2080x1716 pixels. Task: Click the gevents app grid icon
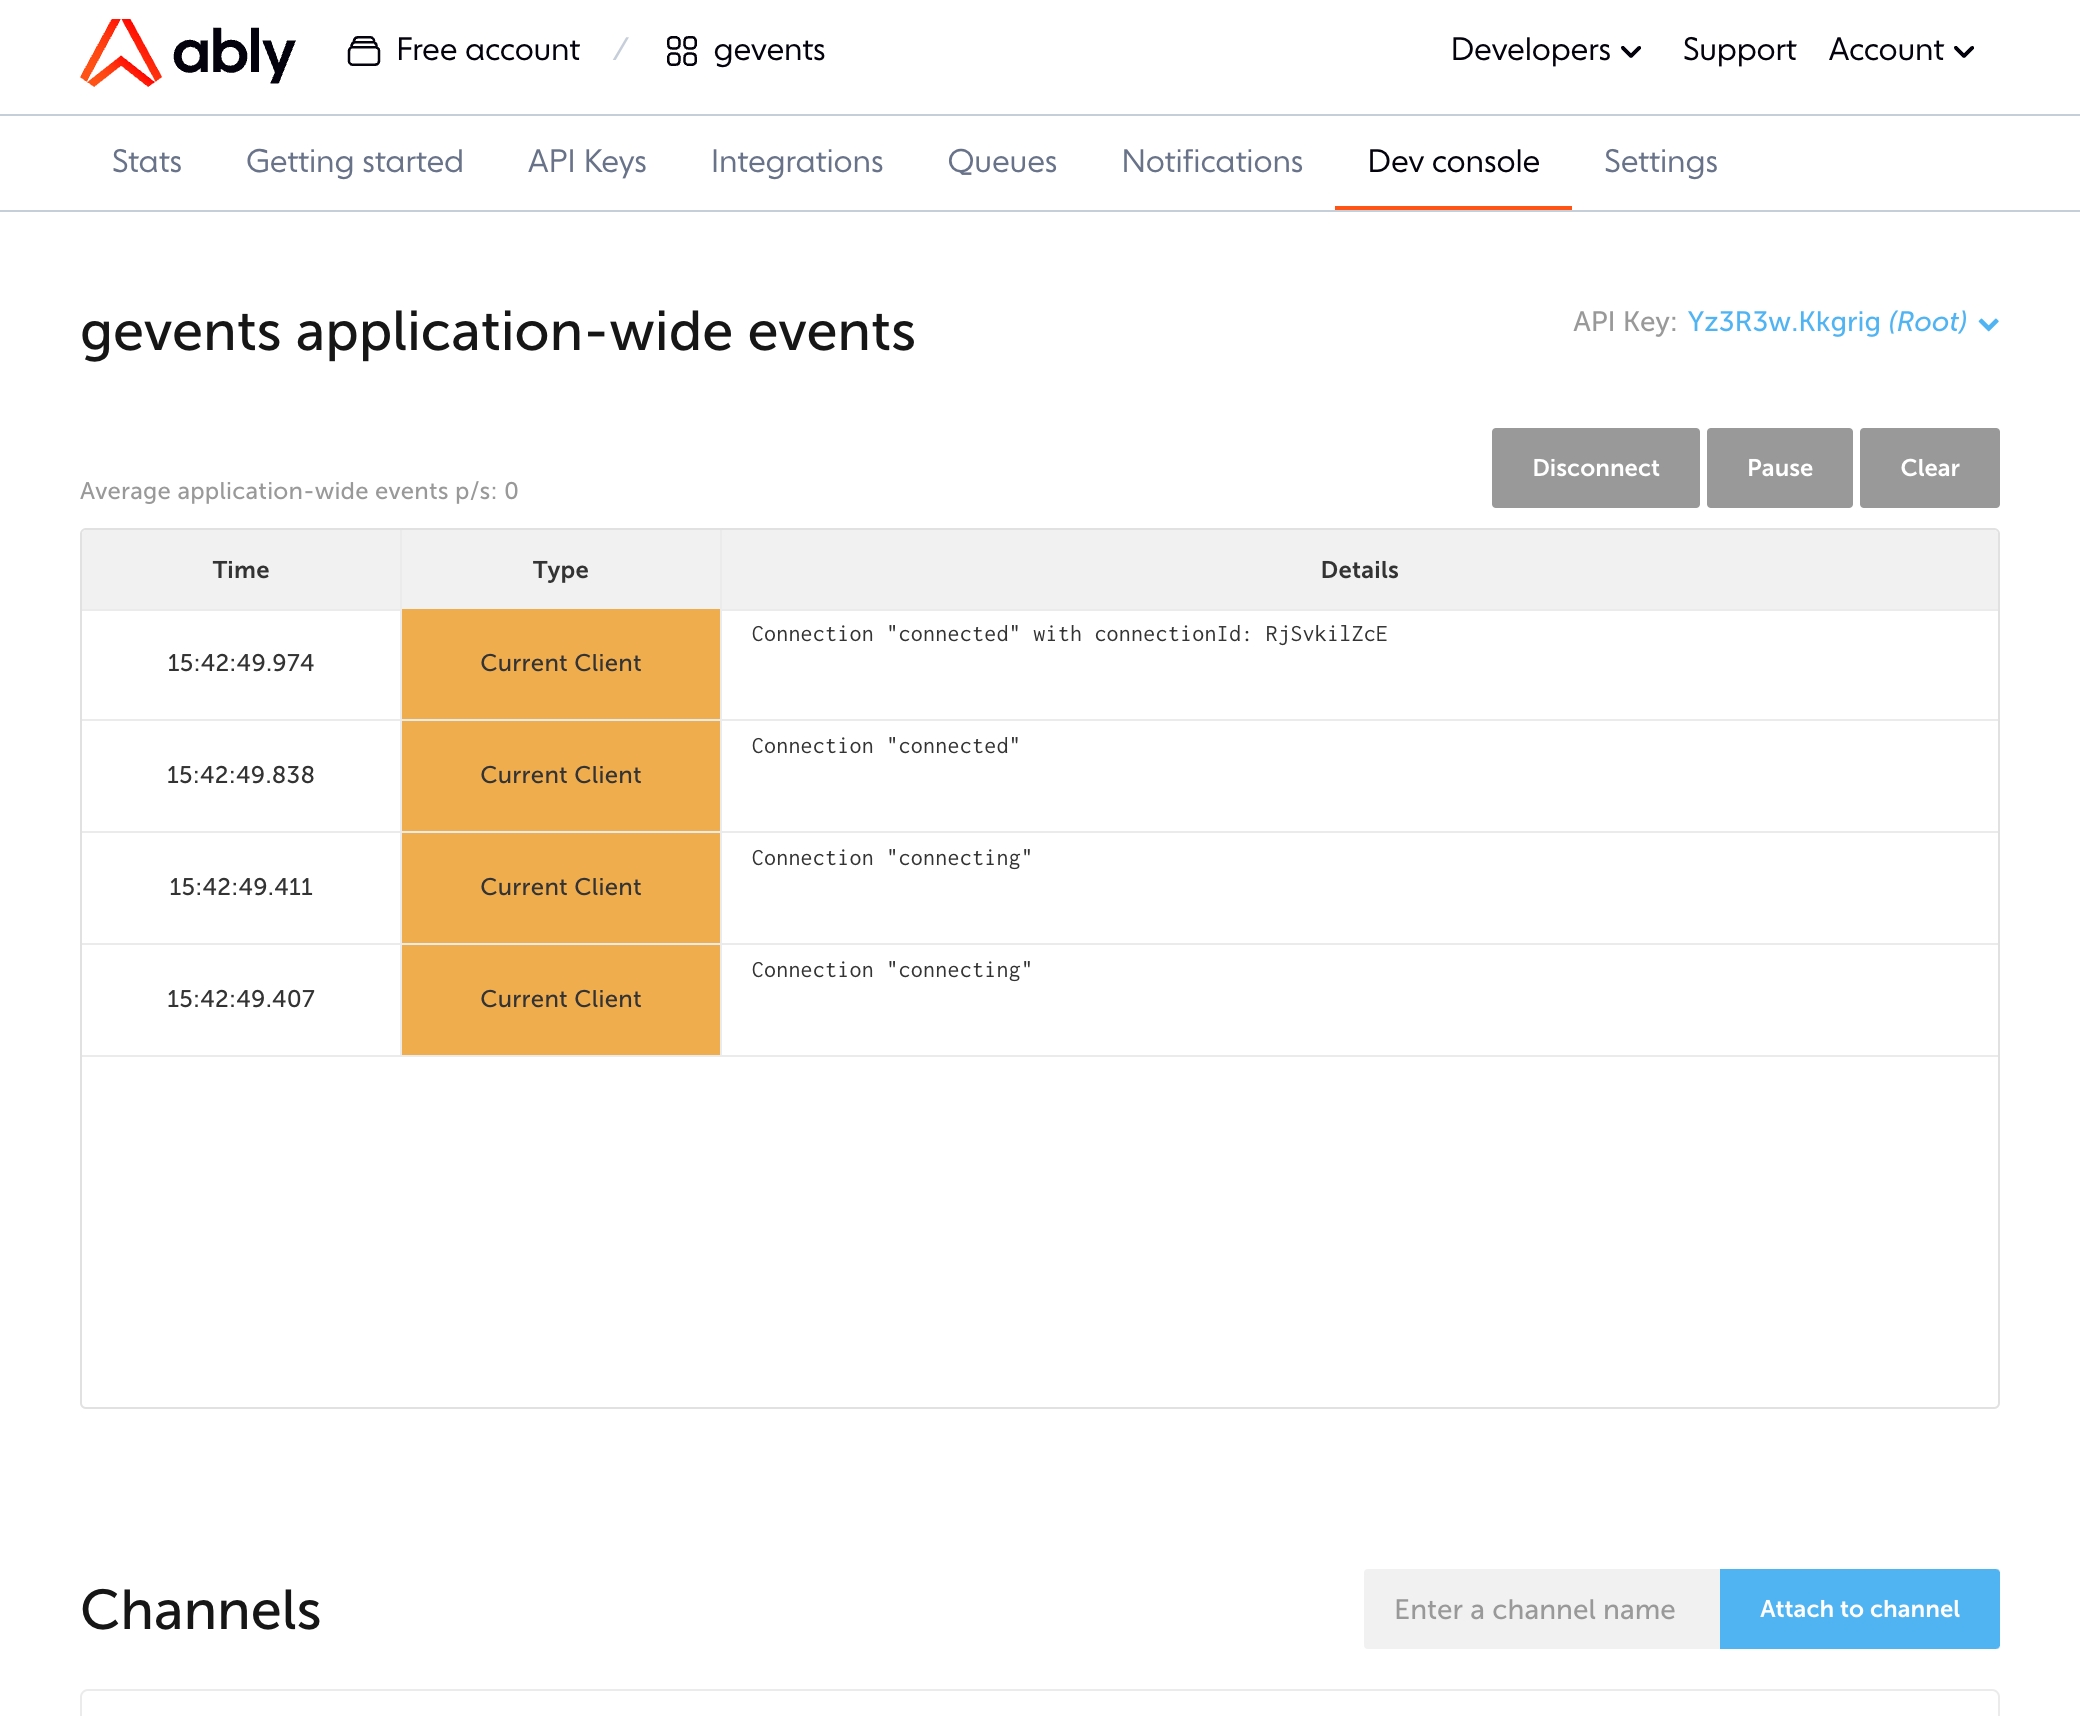point(681,51)
